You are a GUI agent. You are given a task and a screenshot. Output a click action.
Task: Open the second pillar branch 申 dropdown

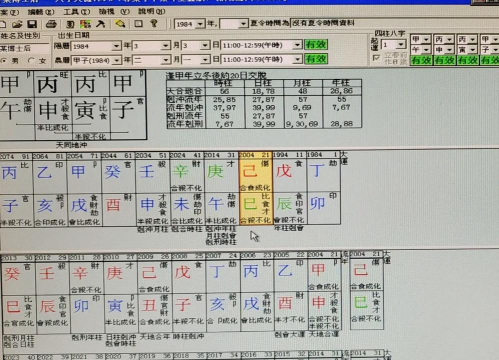[450, 50]
